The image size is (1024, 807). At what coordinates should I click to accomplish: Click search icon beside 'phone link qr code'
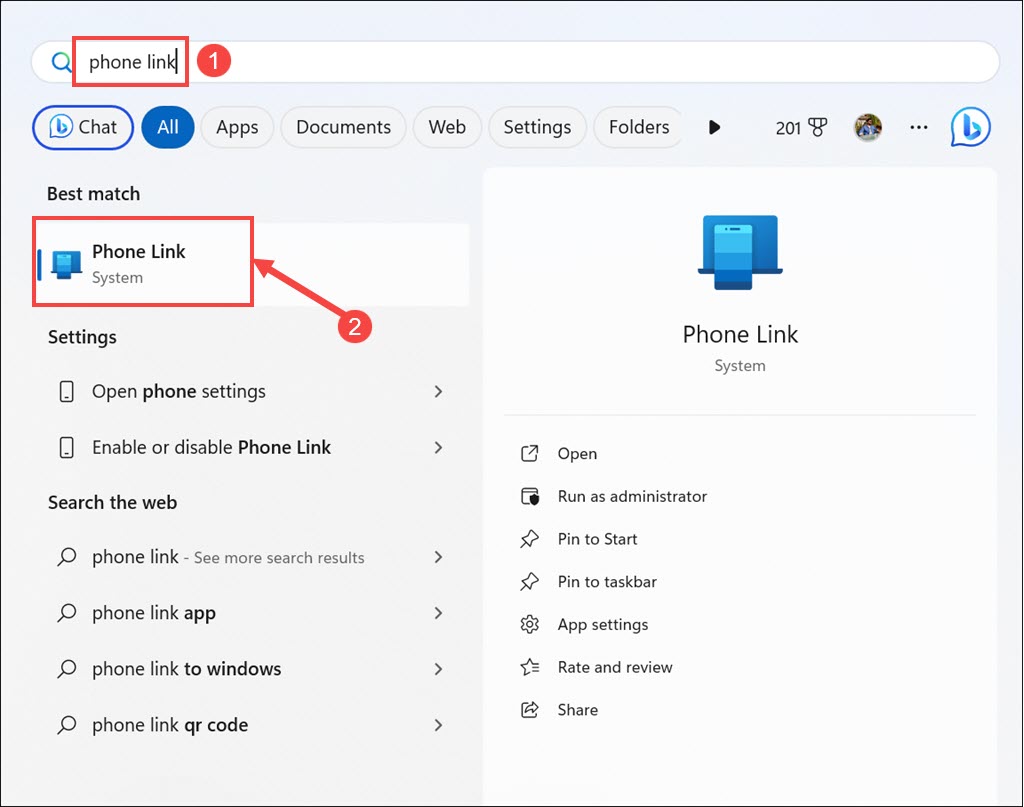[67, 725]
